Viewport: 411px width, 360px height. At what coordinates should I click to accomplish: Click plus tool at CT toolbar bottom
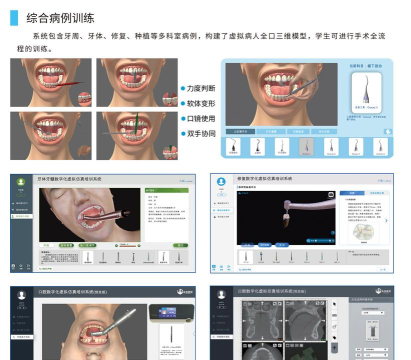pos(334,348)
